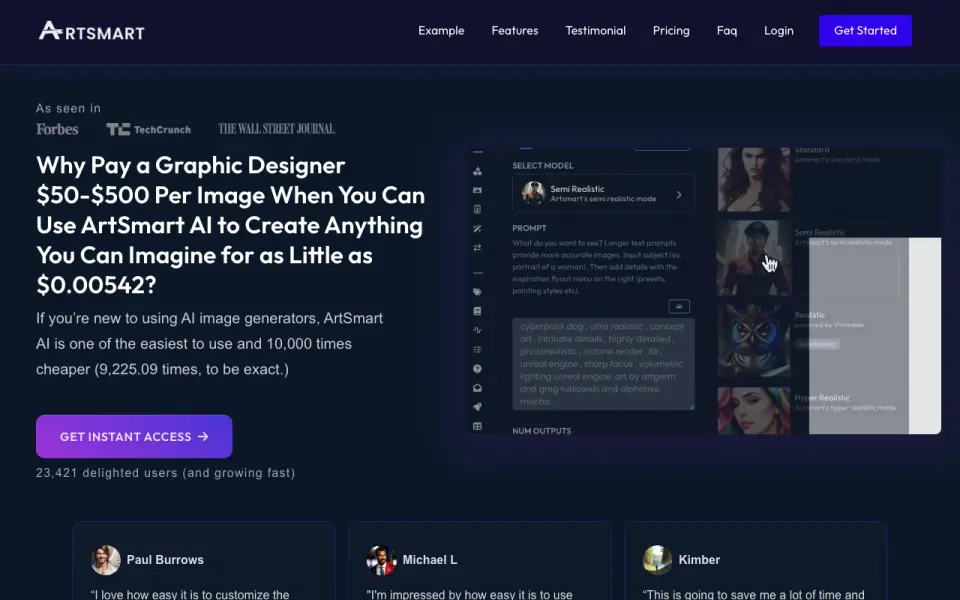Click the rocket icon in demo sidebar
Viewport: 960px width, 600px height.
click(x=478, y=407)
